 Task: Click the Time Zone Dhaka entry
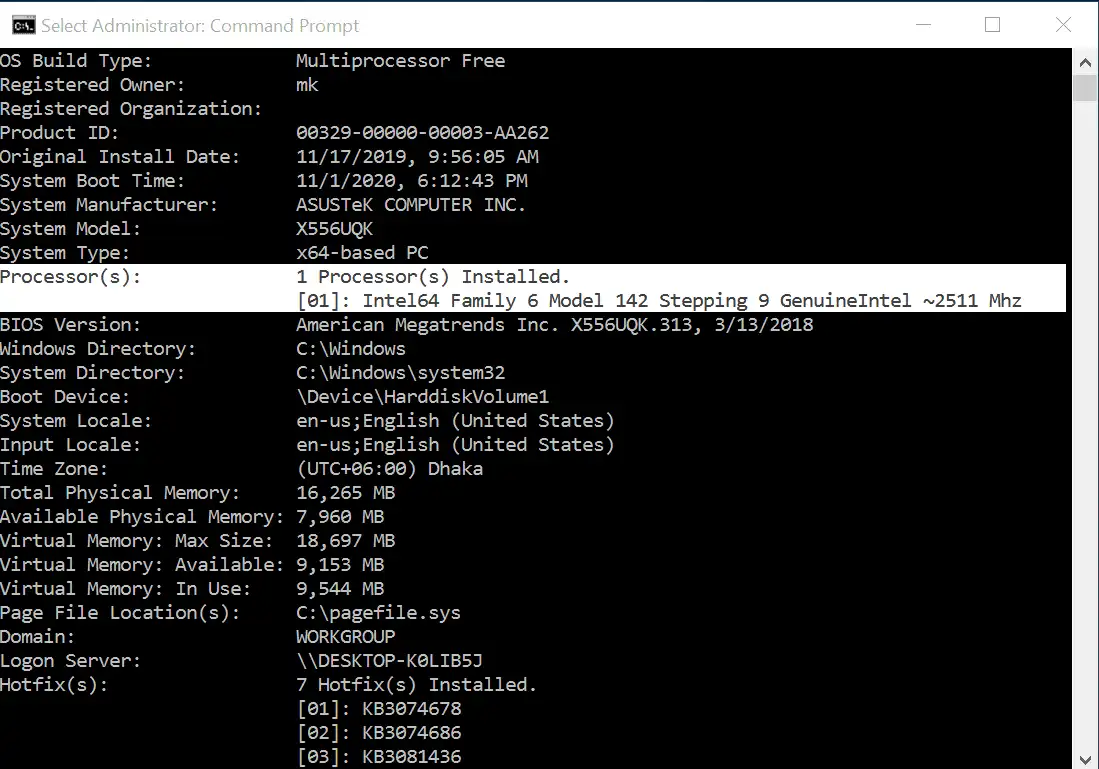(390, 468)
